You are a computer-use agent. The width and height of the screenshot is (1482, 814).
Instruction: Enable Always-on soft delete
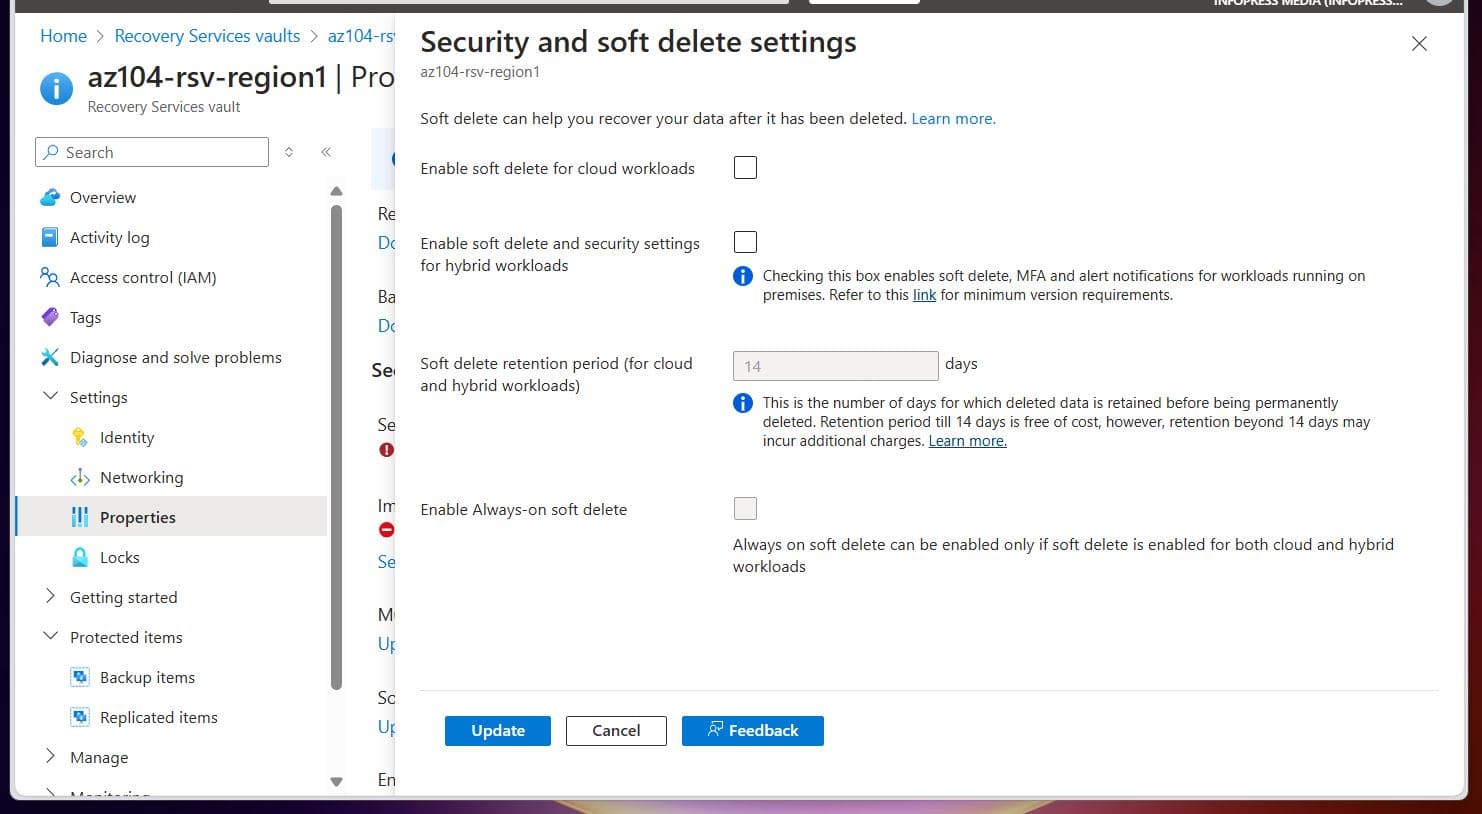745,508
